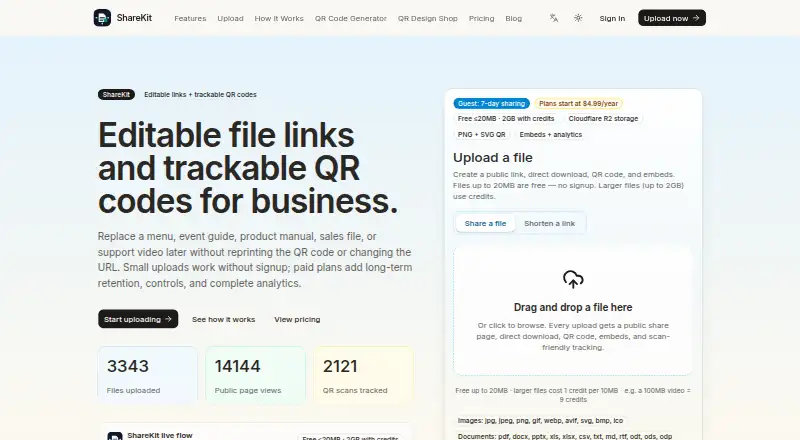
Task: Click Plans start at $4.99/year badge
Action: [579, 104]
